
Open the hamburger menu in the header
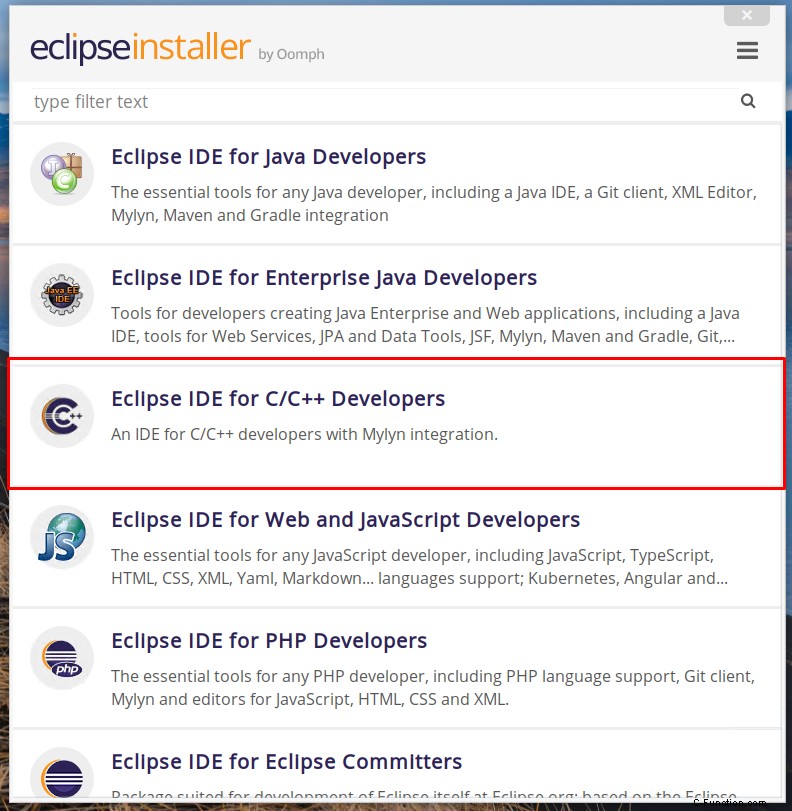click(747, 50)
